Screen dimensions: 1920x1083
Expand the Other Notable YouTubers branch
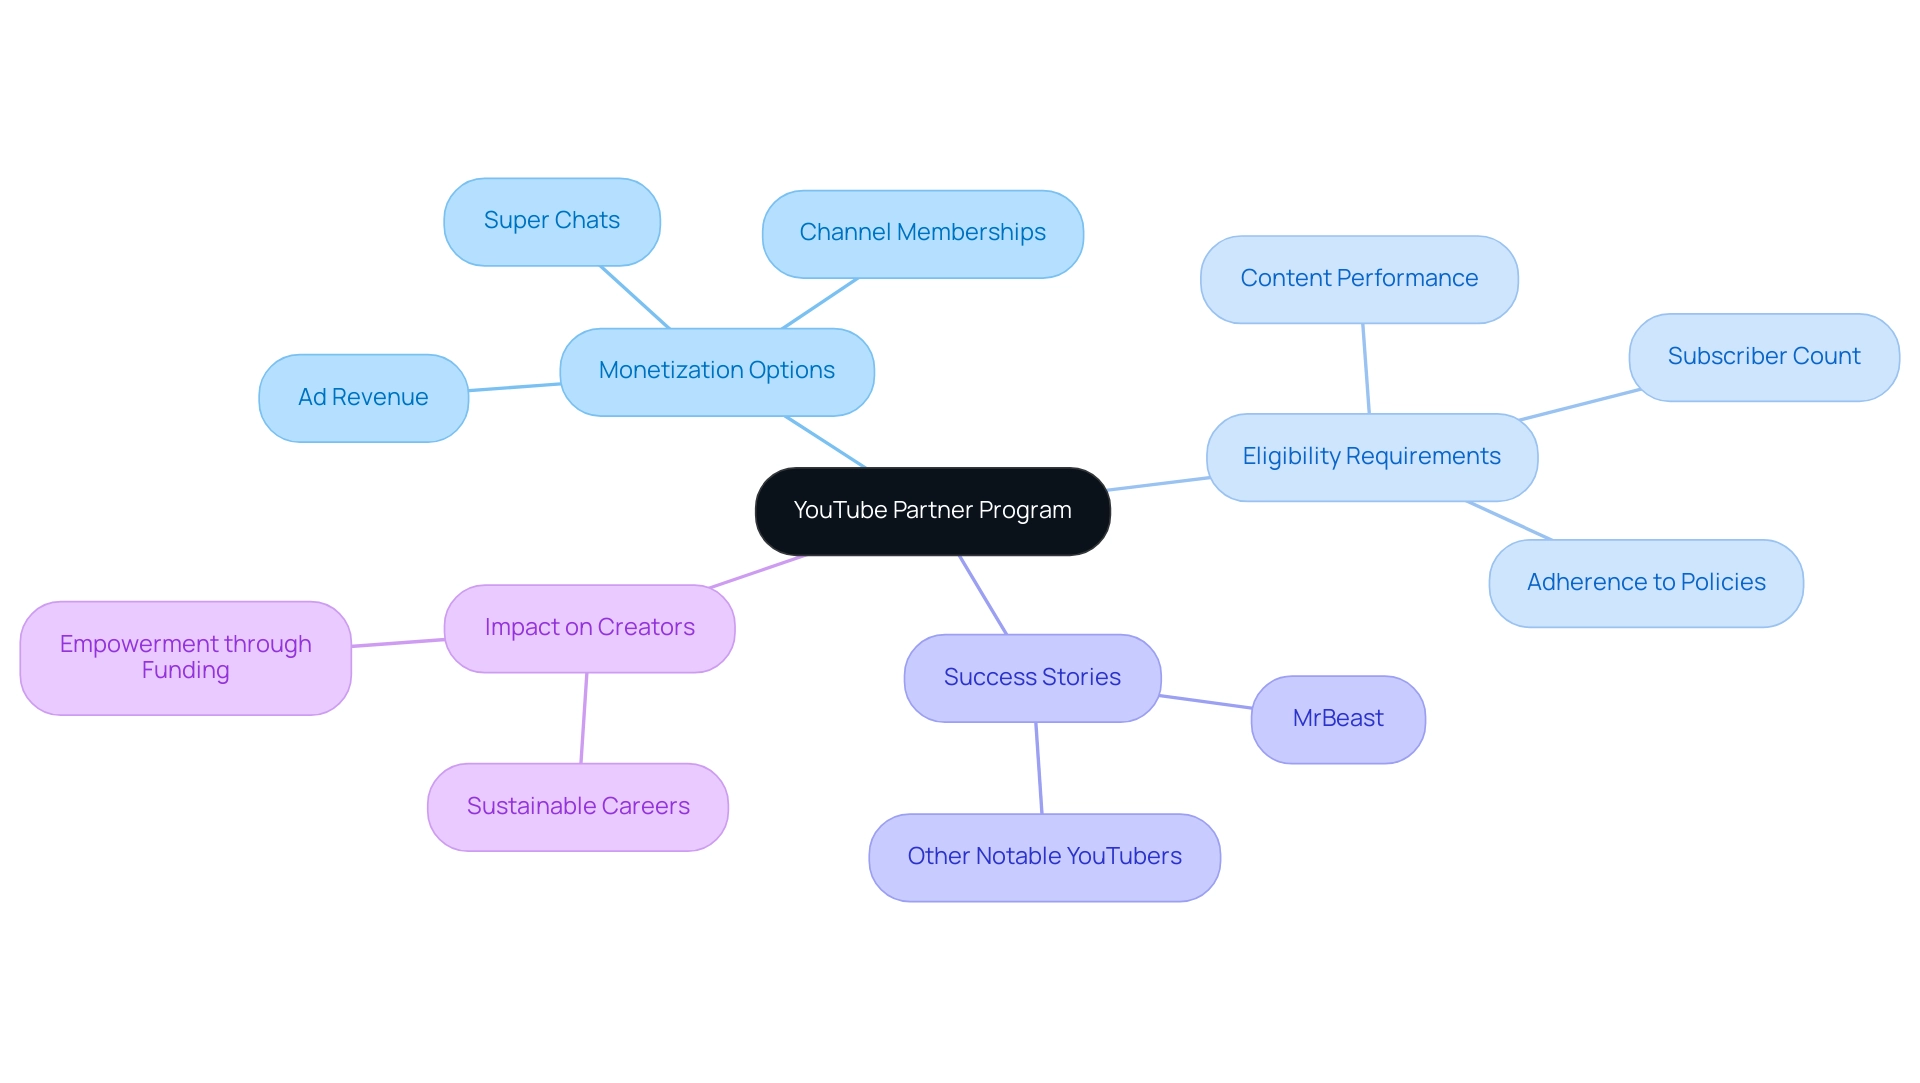pos(1046,856)
